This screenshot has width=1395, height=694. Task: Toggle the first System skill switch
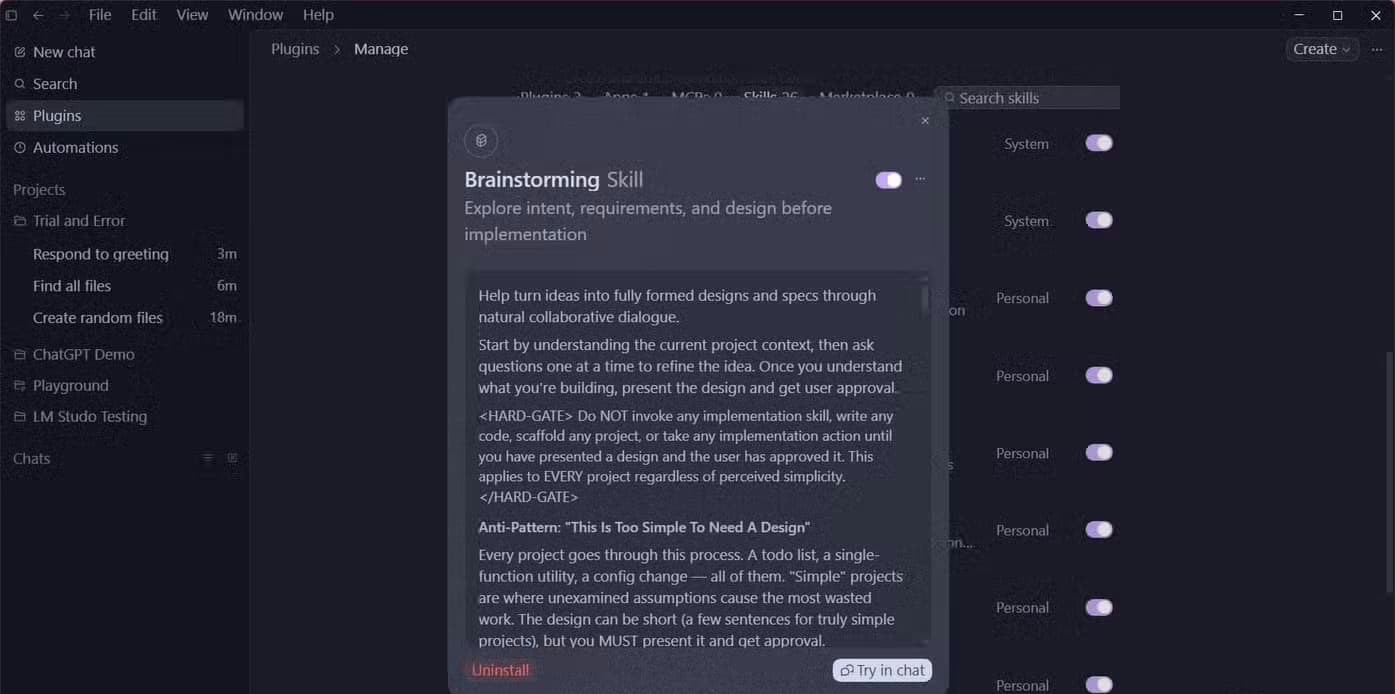click(x=1099, y=143)
